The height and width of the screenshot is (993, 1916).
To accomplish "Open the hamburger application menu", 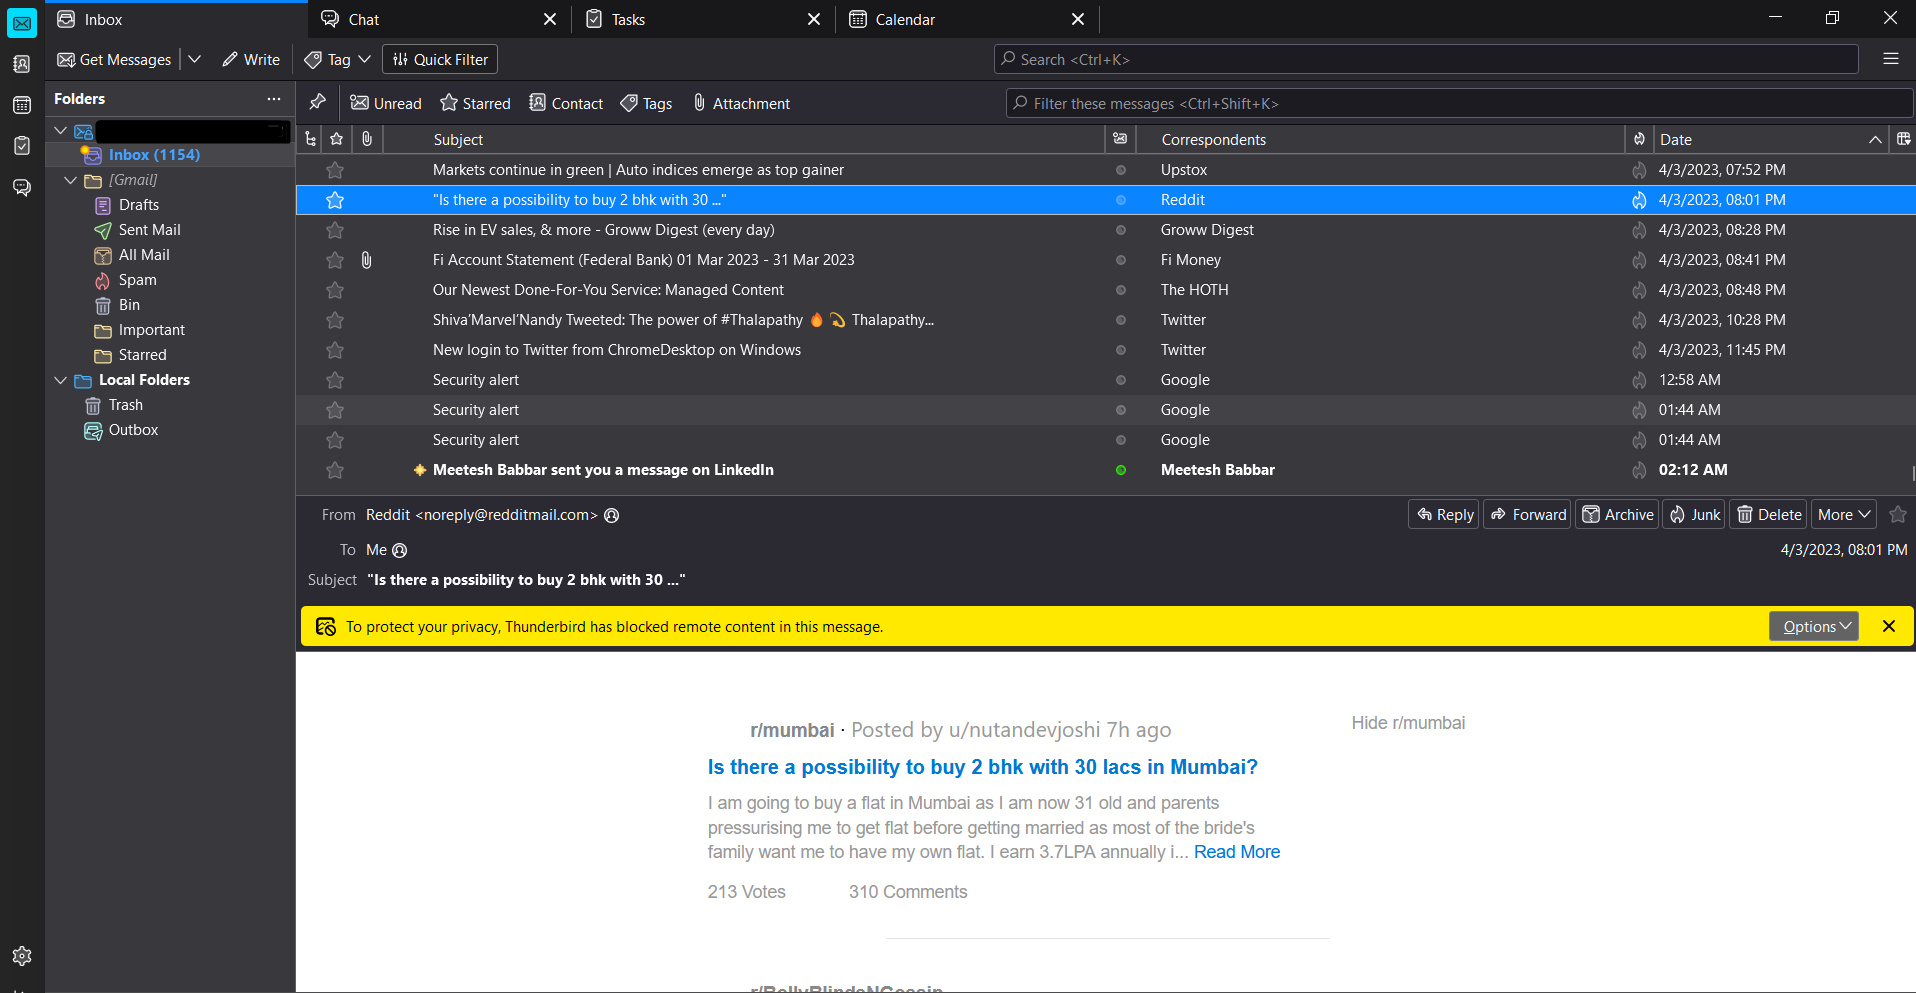I will (x=1890, y=58).
